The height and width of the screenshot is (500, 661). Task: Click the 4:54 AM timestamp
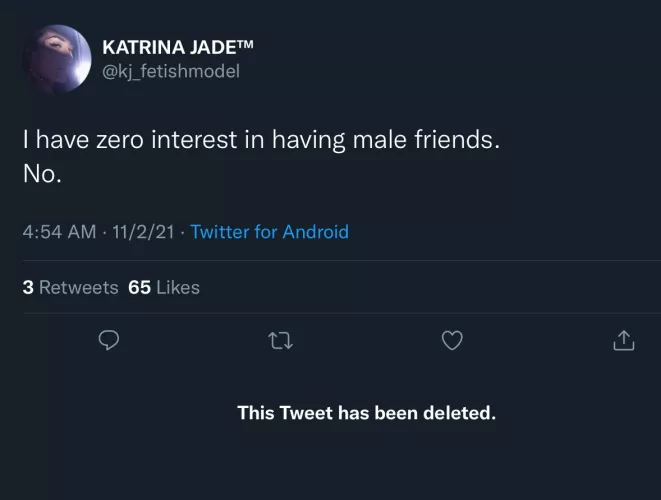[58, 232]
